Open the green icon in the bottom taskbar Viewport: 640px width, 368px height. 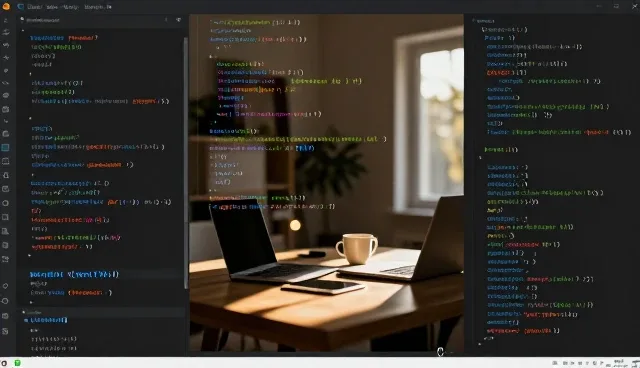pyautogui.click(x=18, y=363)
